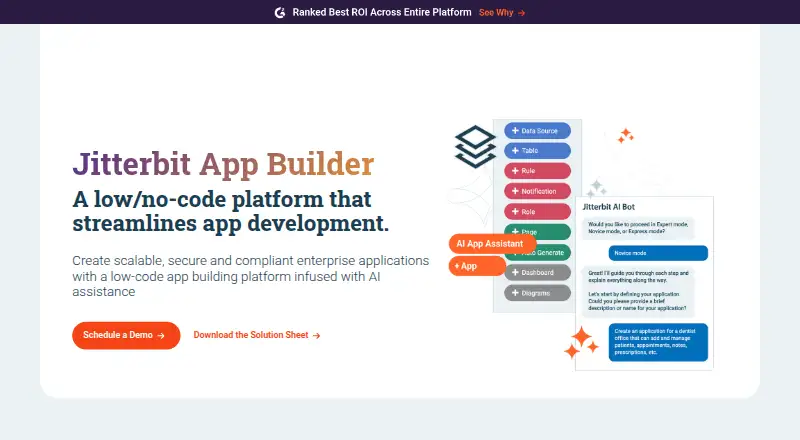Click the dentist office application chat message
800x440 pixels.
point(658,342)
